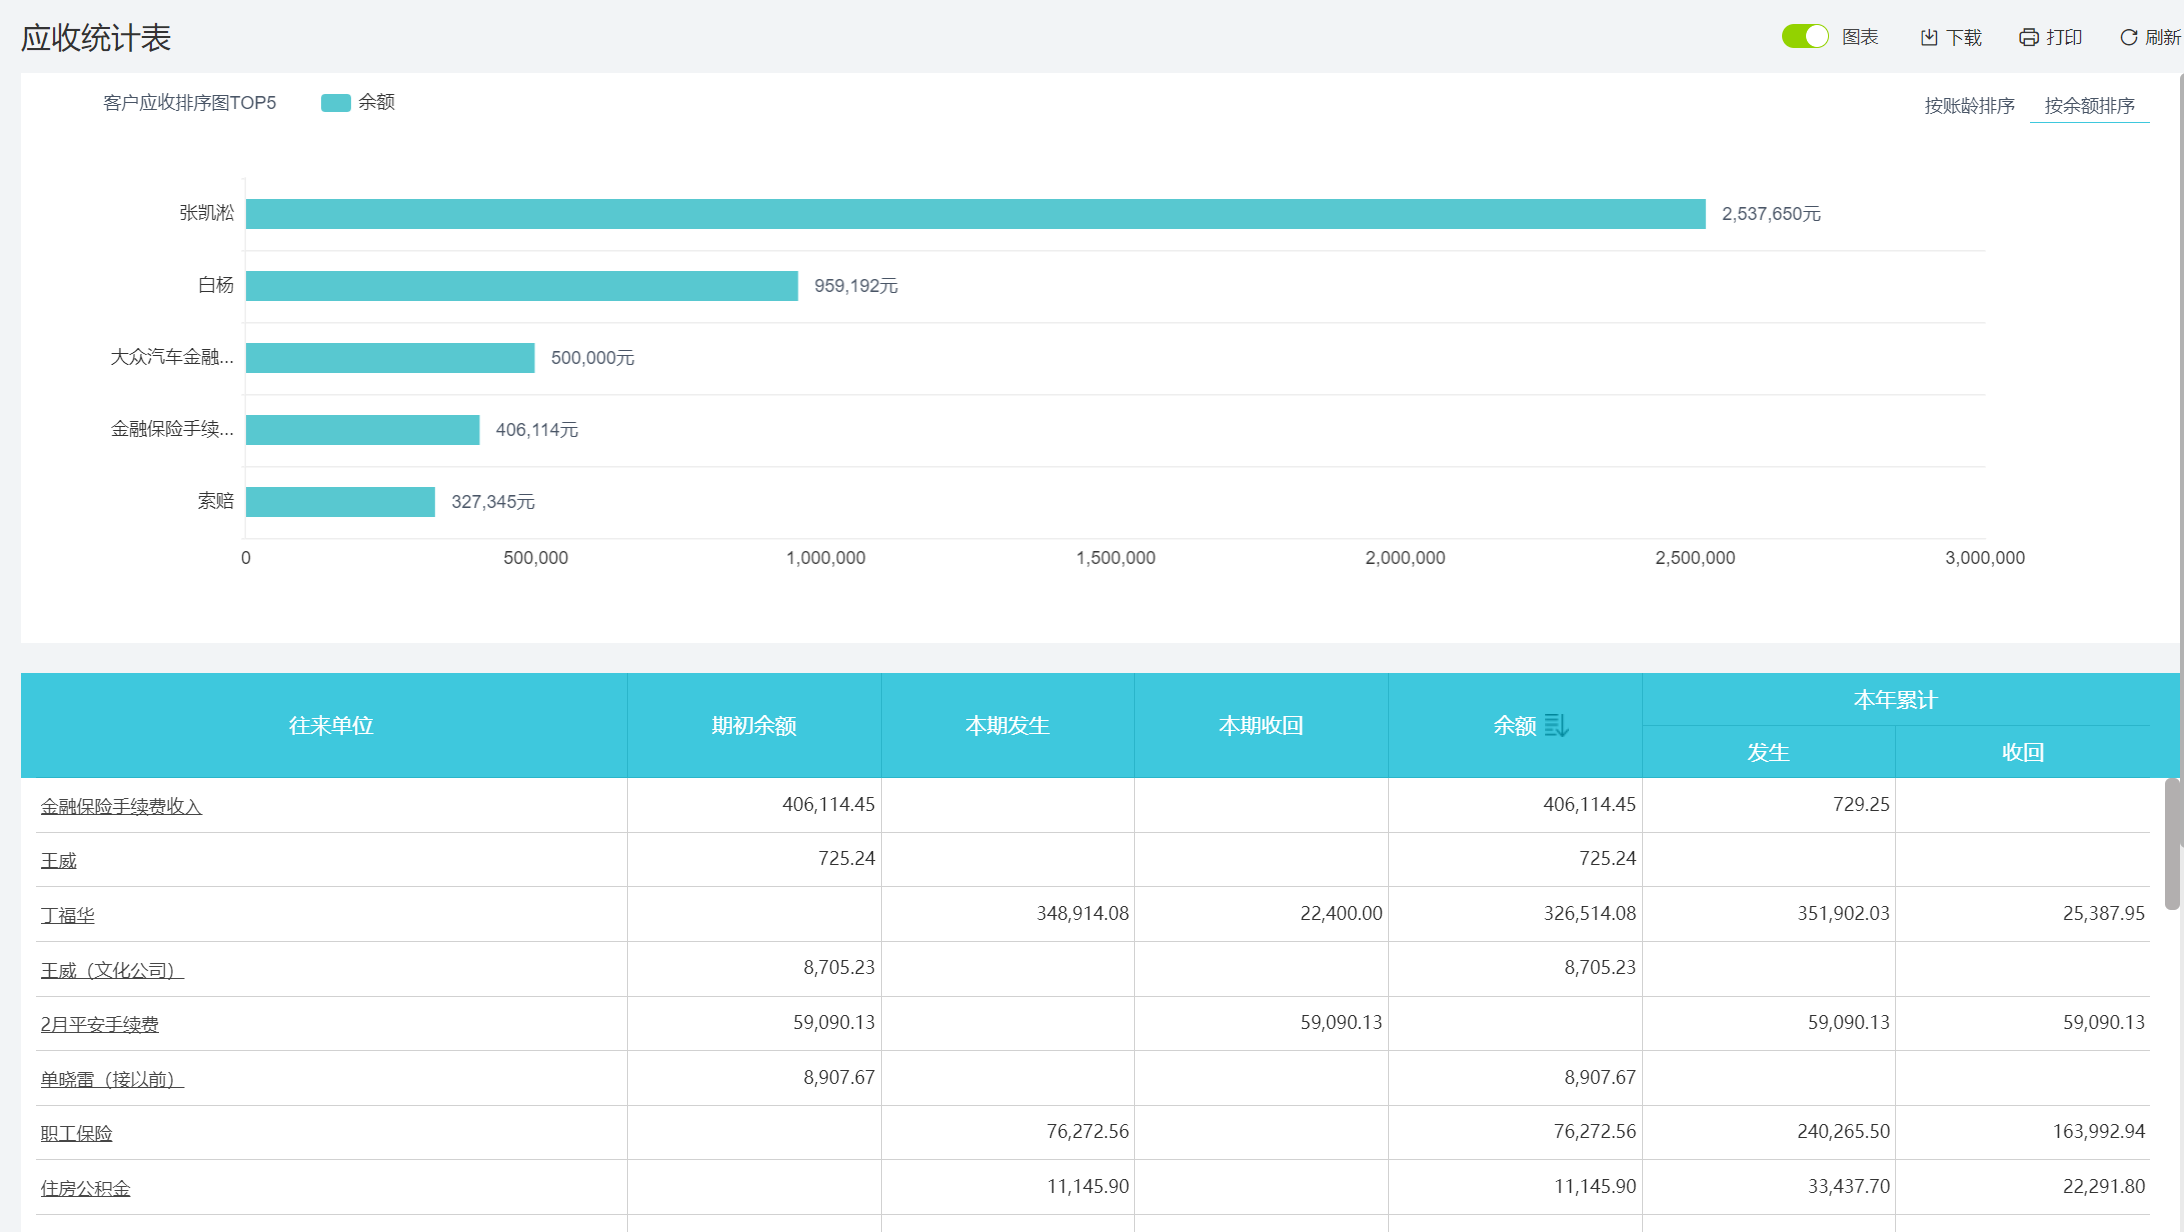Click the sort indicator icon on 余额 column
Screen dimensions: 2184x1232
coord(1556,726)
